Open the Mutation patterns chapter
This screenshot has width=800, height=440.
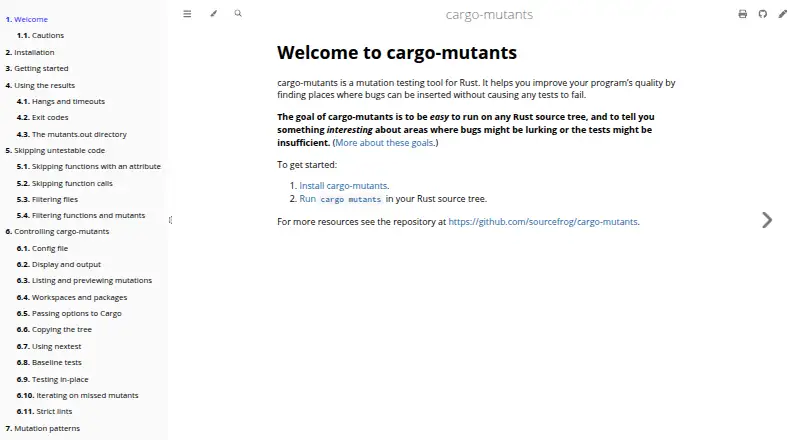pyautogui.click(x=42, y=428)
